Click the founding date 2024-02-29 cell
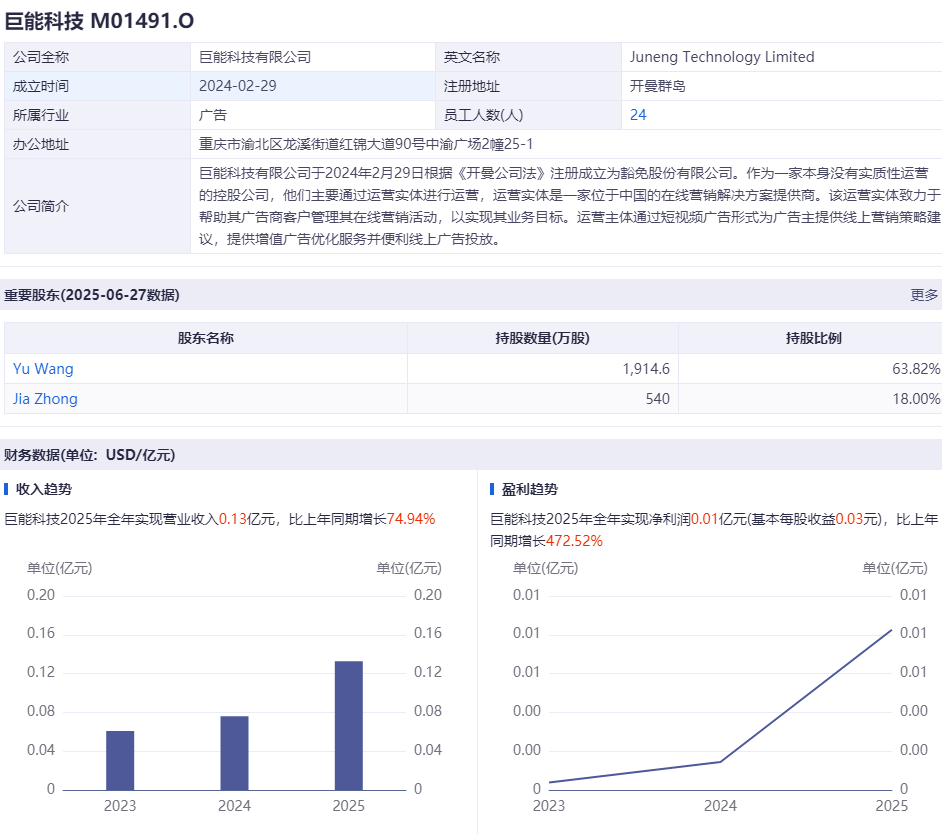This screenshot has width=942, height=834. (x=238, y=86)
